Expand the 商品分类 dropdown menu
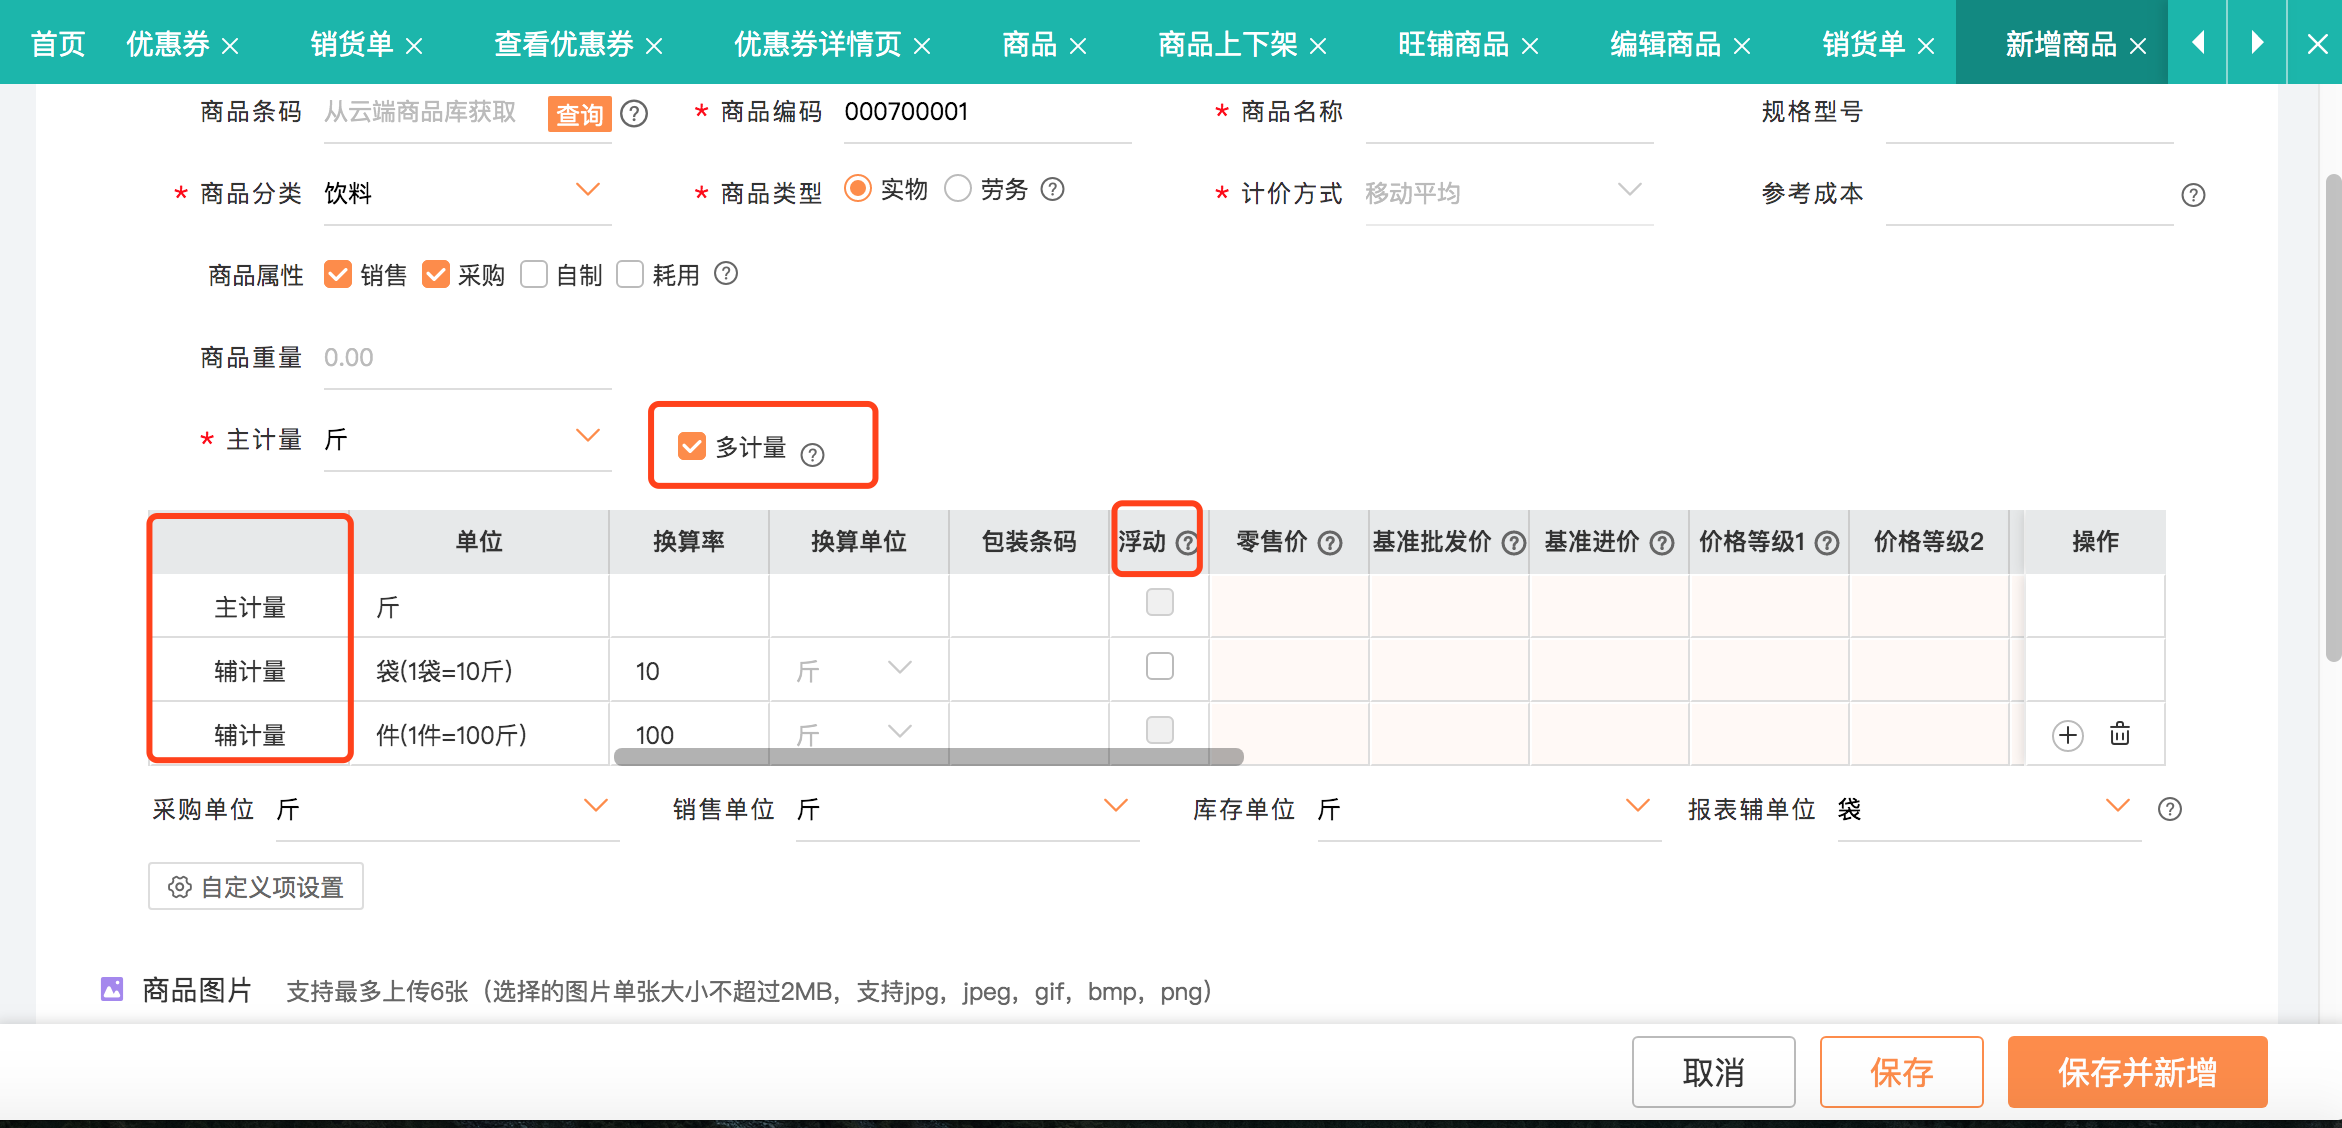The image size is (2342, 1128). click(583, 190)
